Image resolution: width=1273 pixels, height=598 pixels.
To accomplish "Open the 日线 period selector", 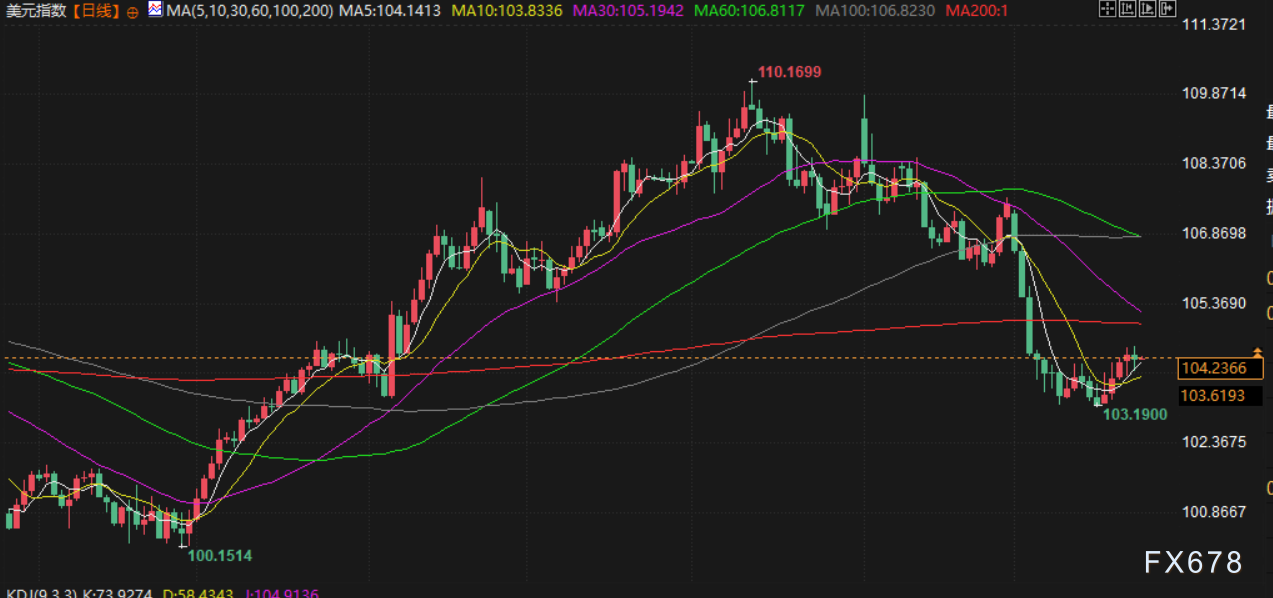I will (x=96, y=11).
